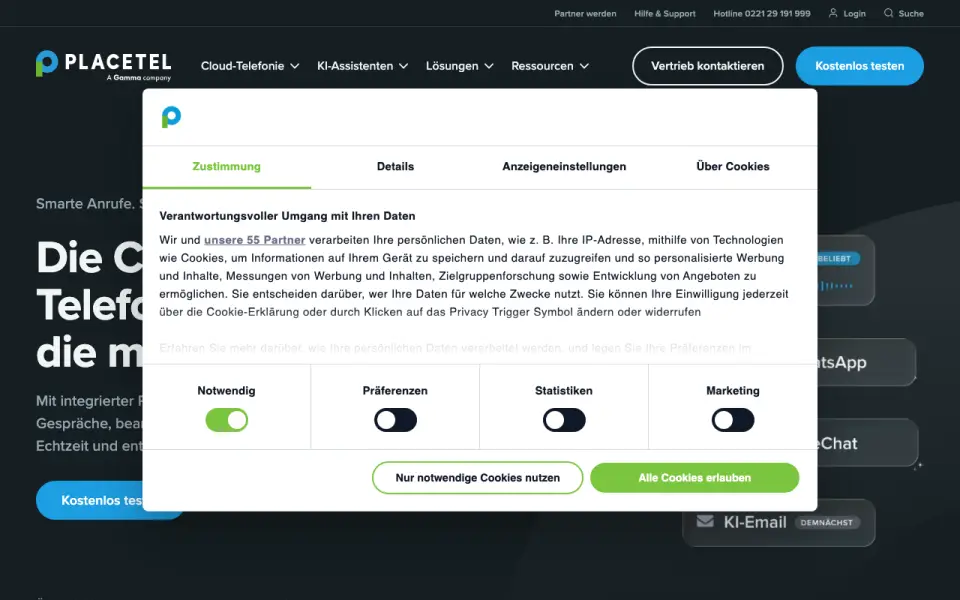Click Kostenlos testen button in header

coord(860,66)
